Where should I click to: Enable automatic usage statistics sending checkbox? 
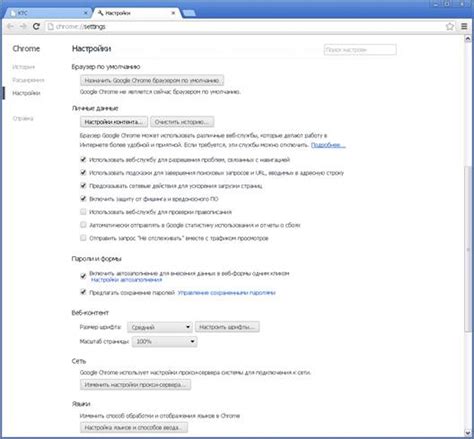pos(83,225)
